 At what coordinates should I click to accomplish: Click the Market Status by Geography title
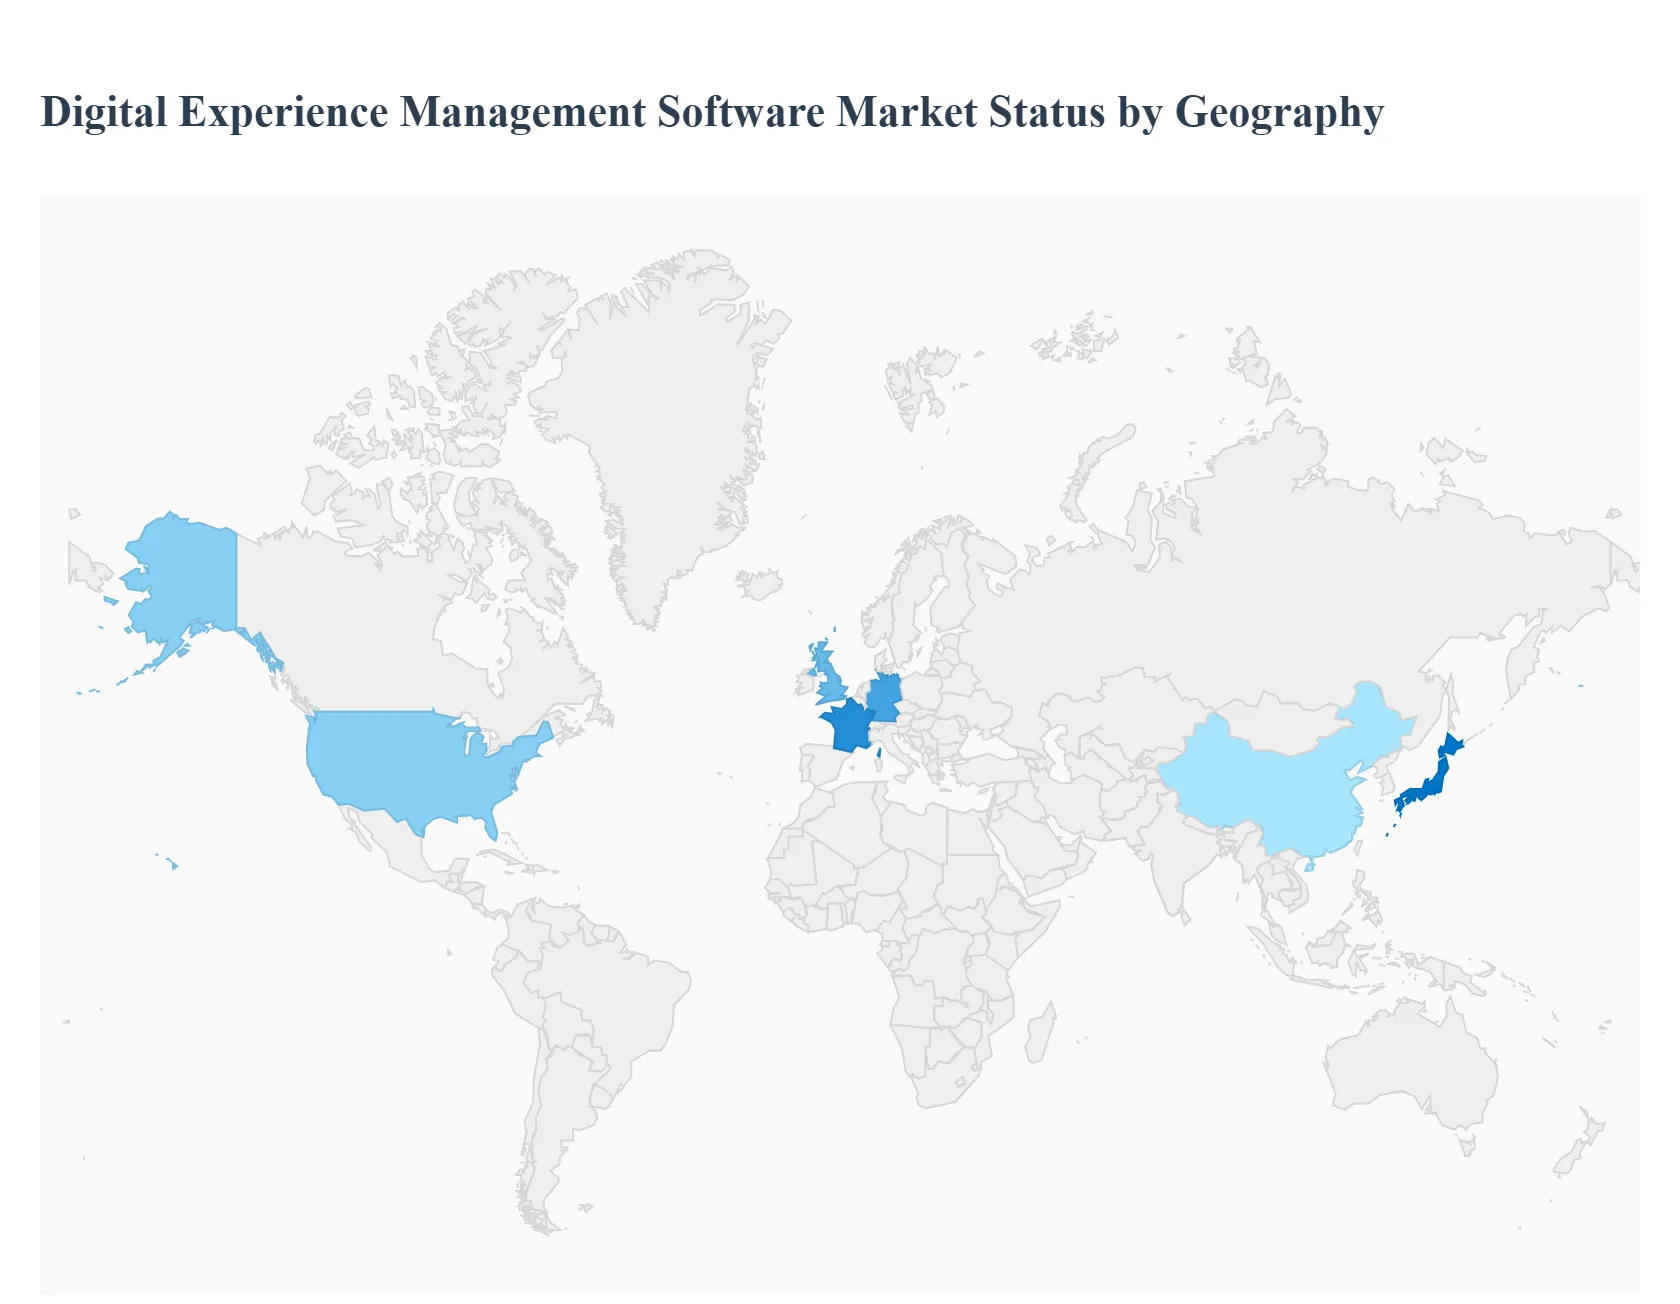712,112
